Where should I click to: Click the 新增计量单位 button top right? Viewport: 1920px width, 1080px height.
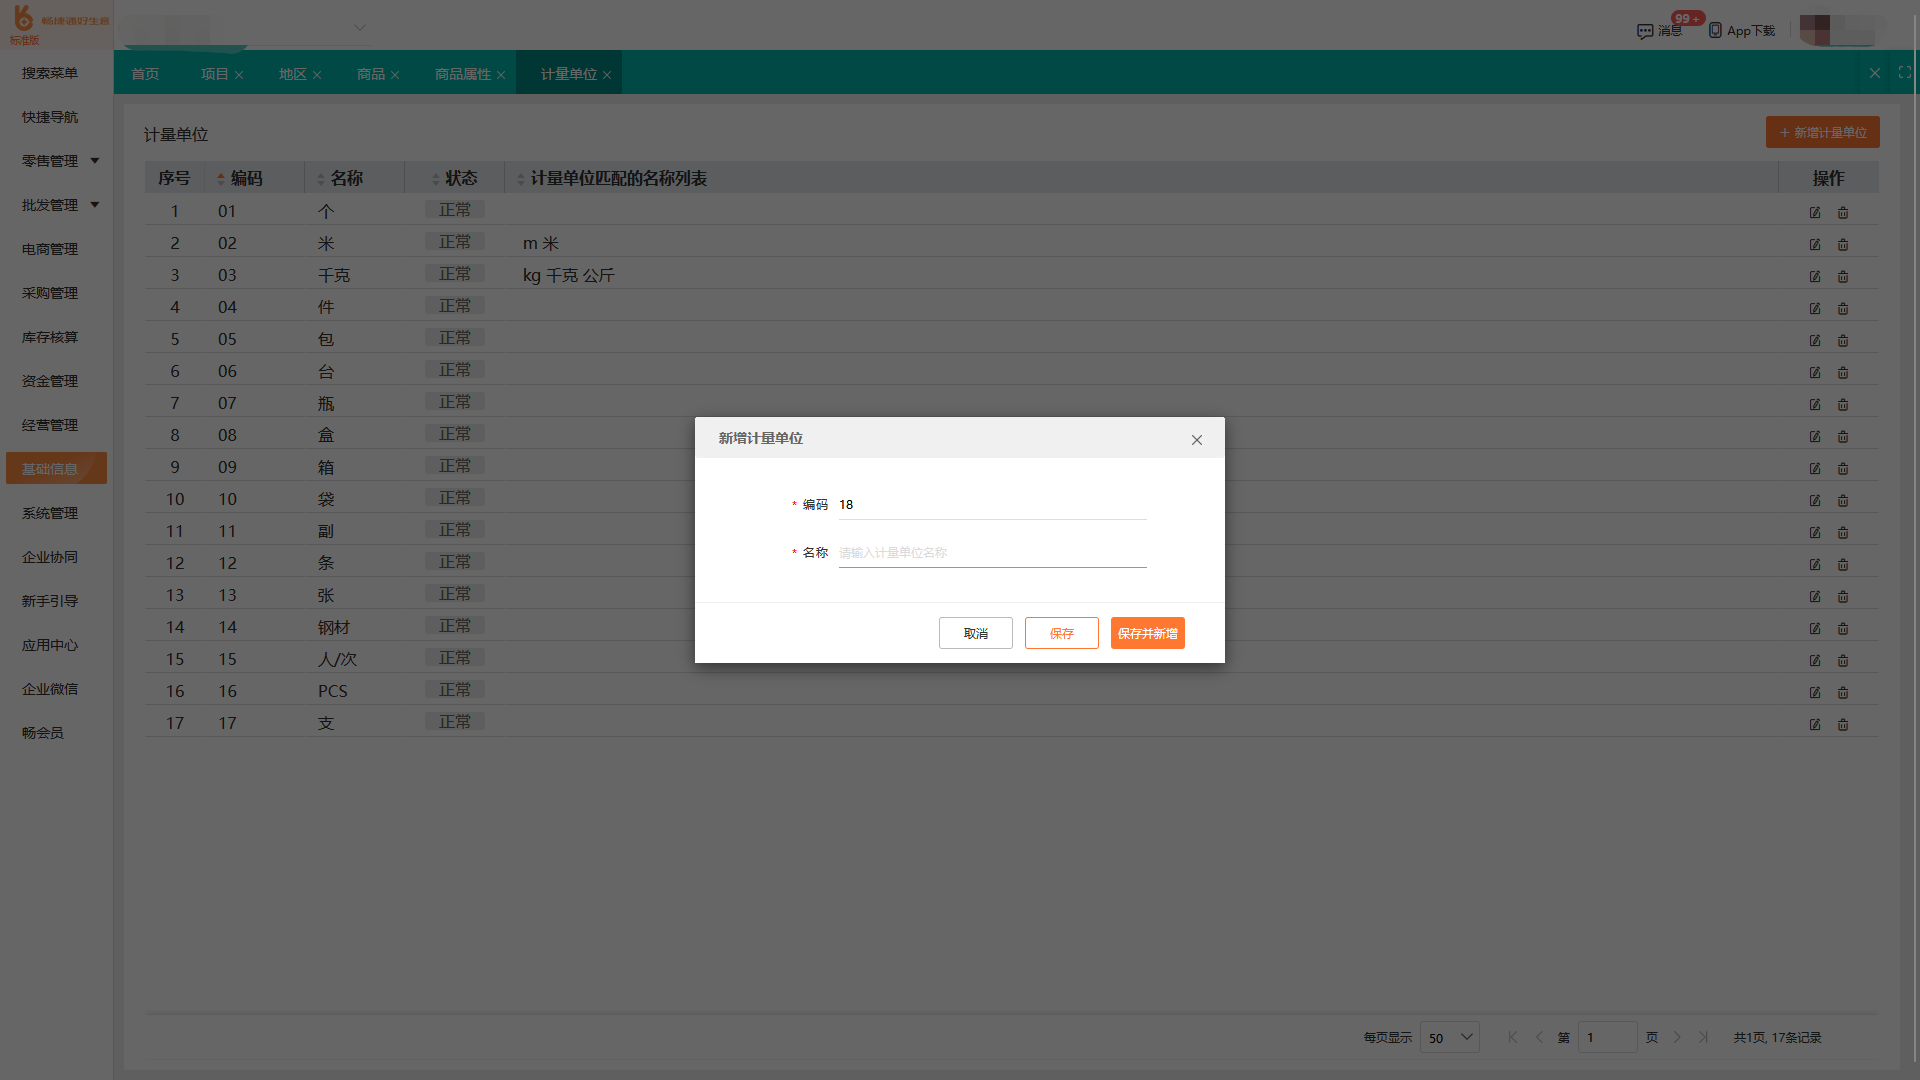[x=1822, y=132]
